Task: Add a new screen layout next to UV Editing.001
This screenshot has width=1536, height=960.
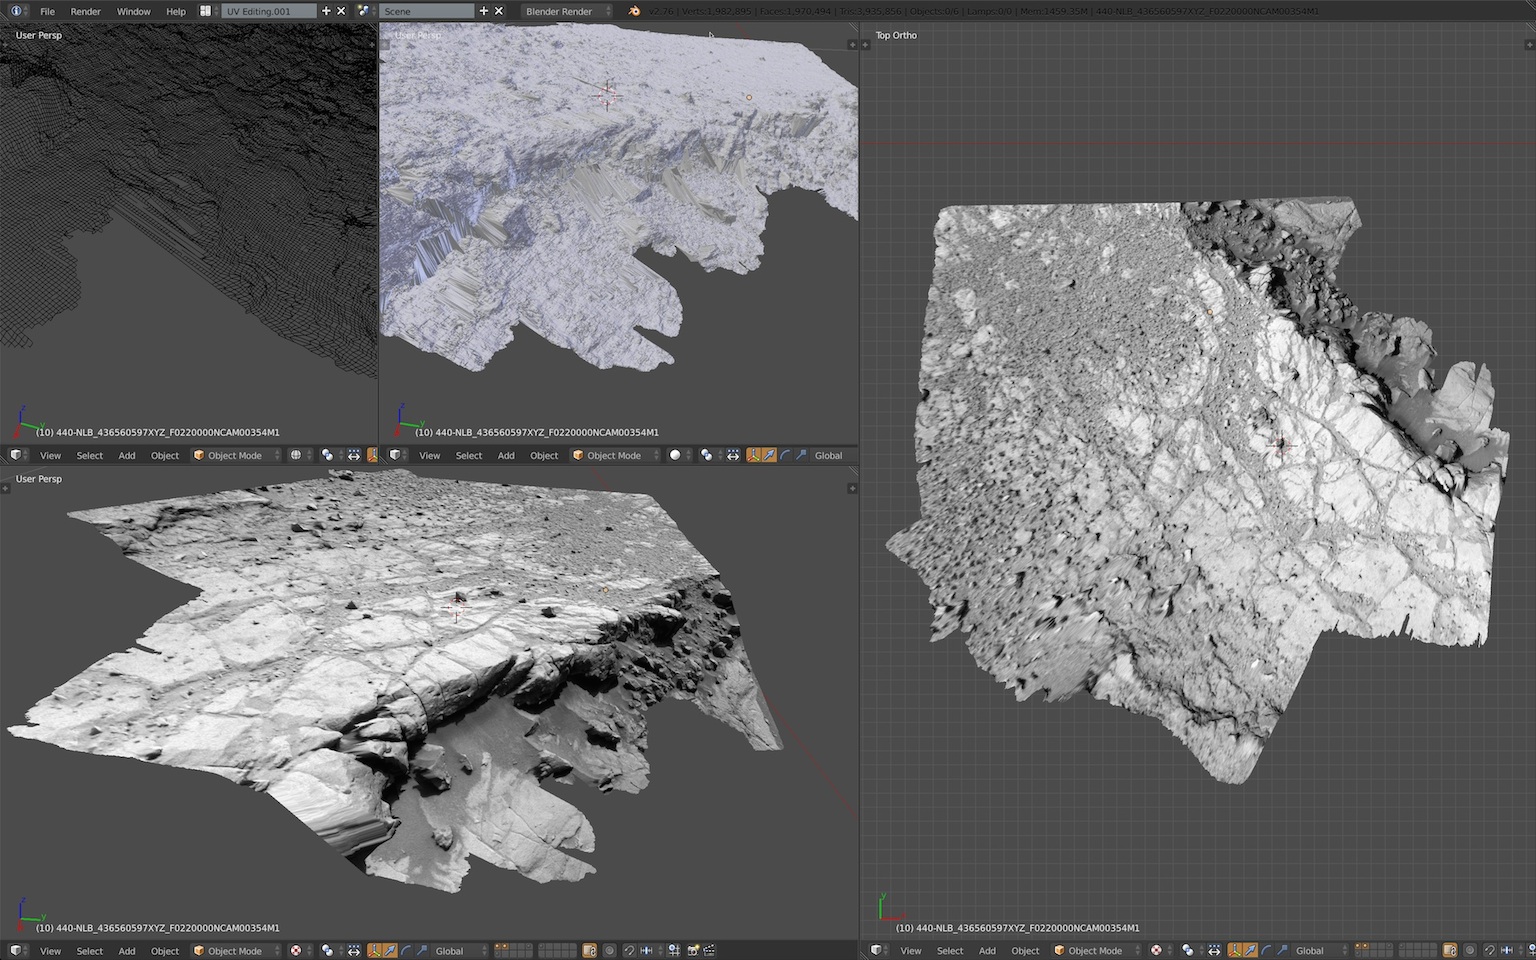Action: [326, 11]
